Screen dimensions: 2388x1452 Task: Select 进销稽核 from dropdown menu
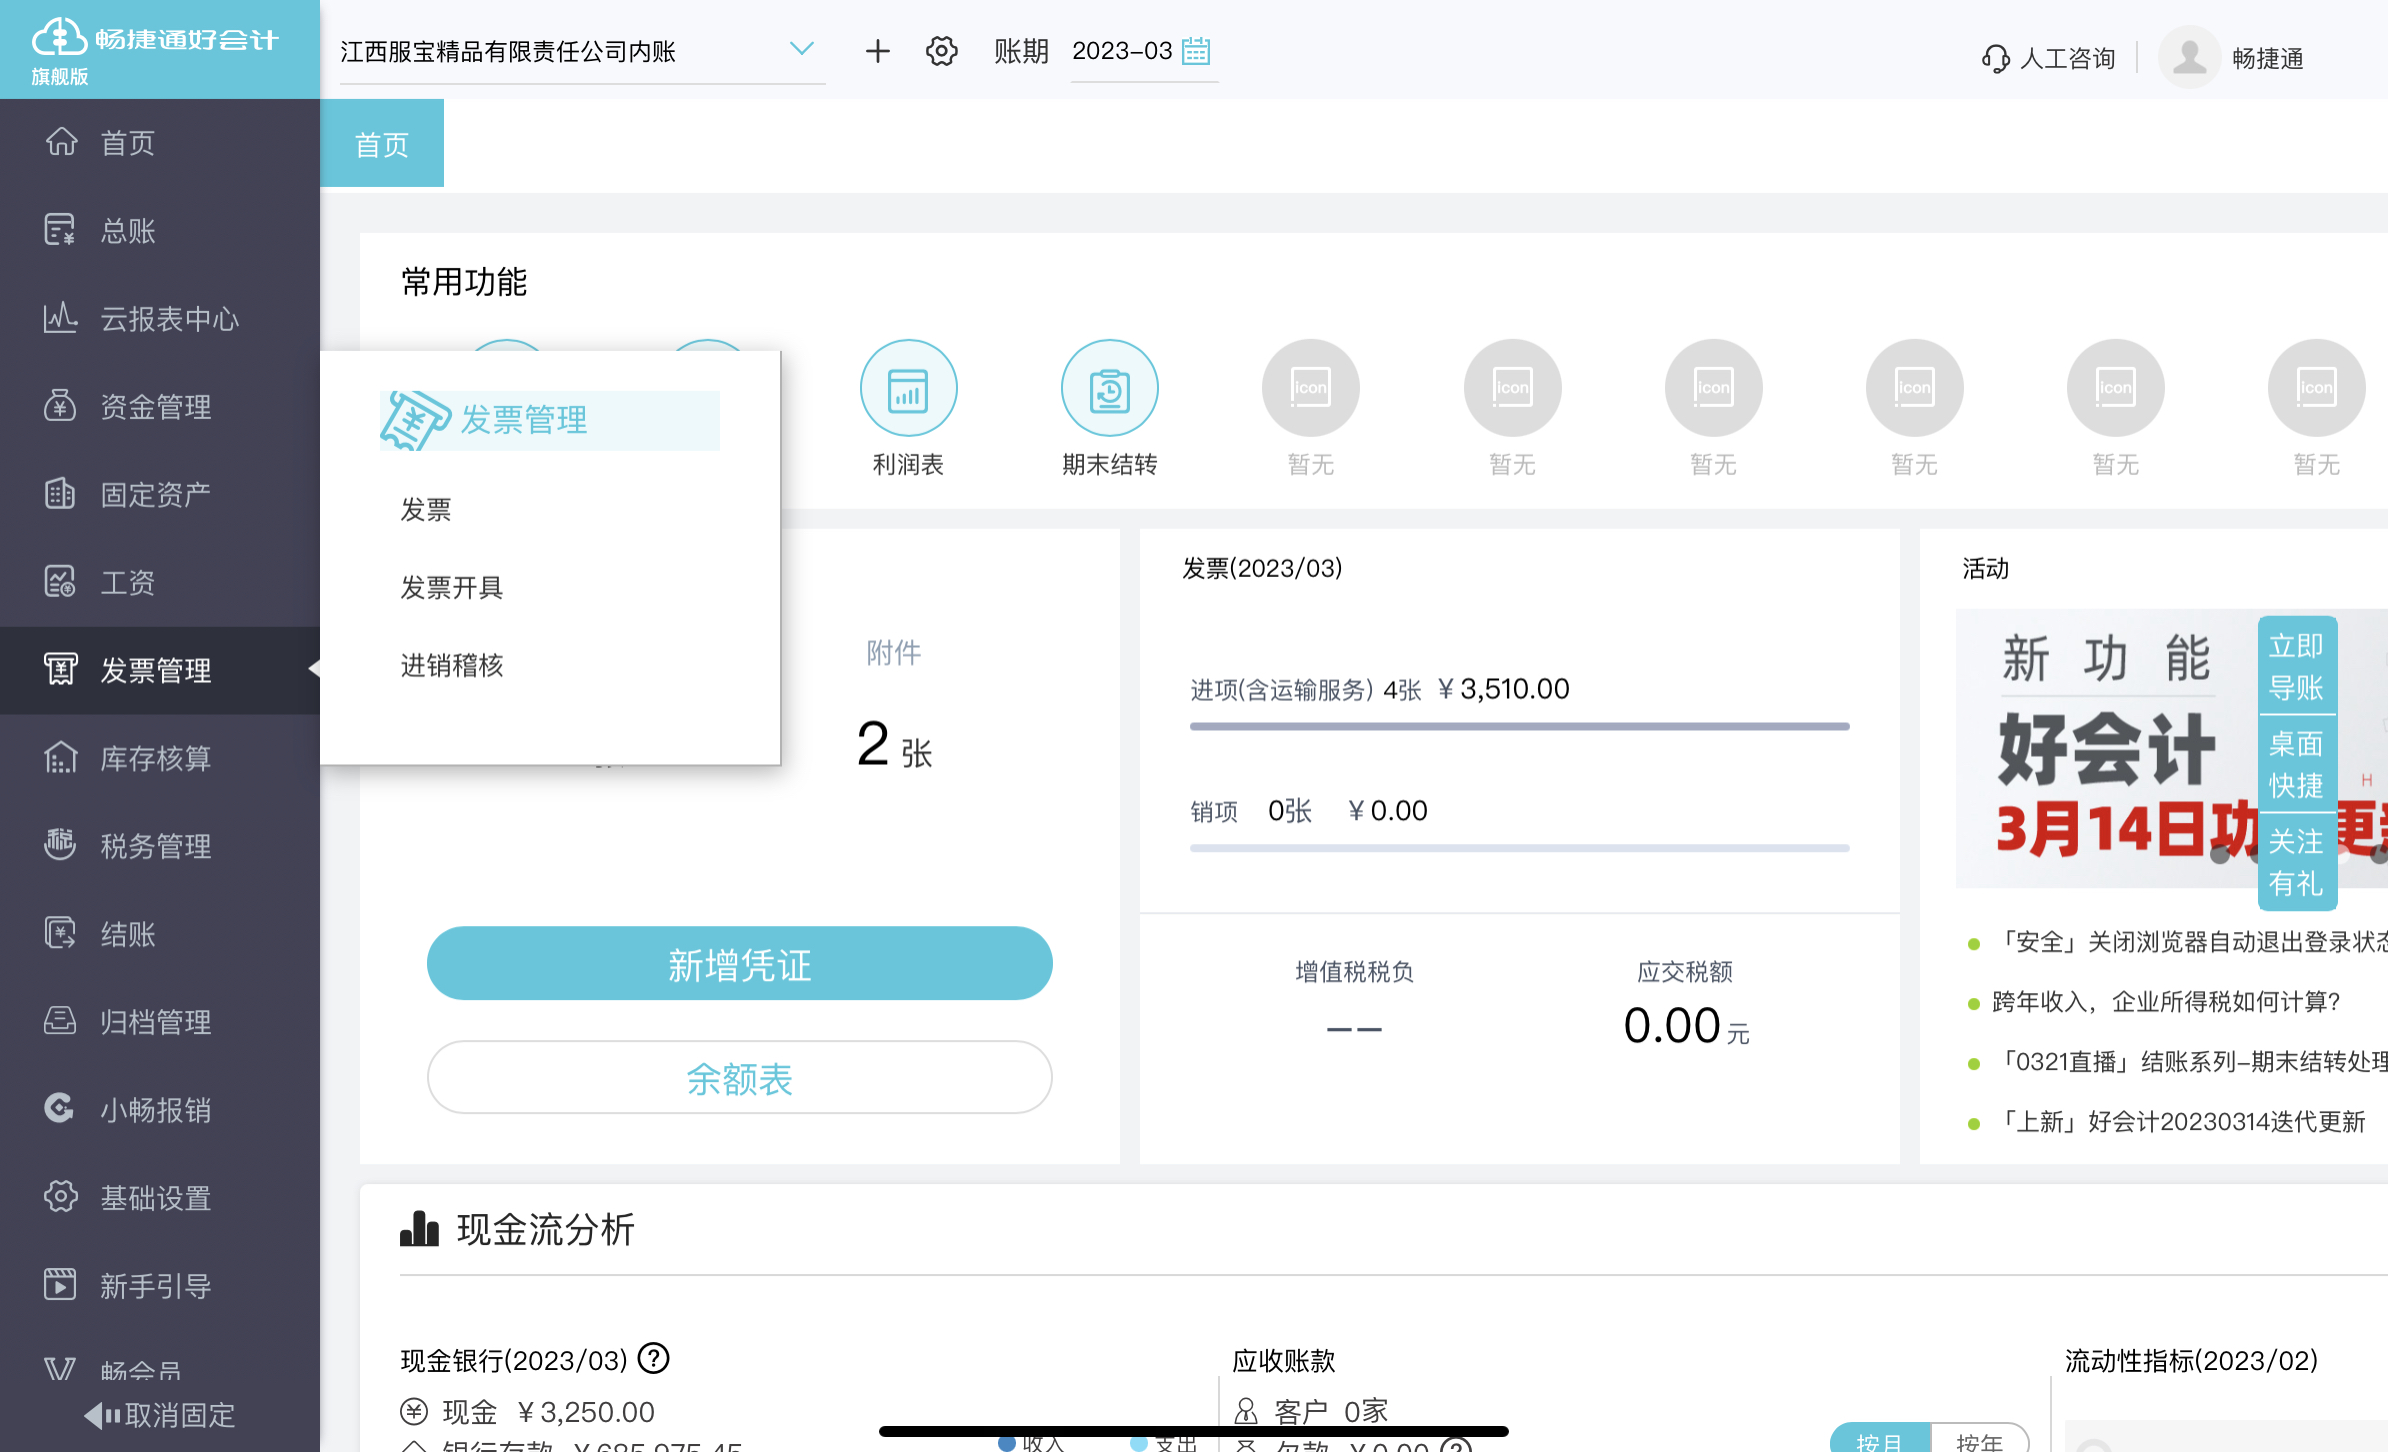(452, 664)
